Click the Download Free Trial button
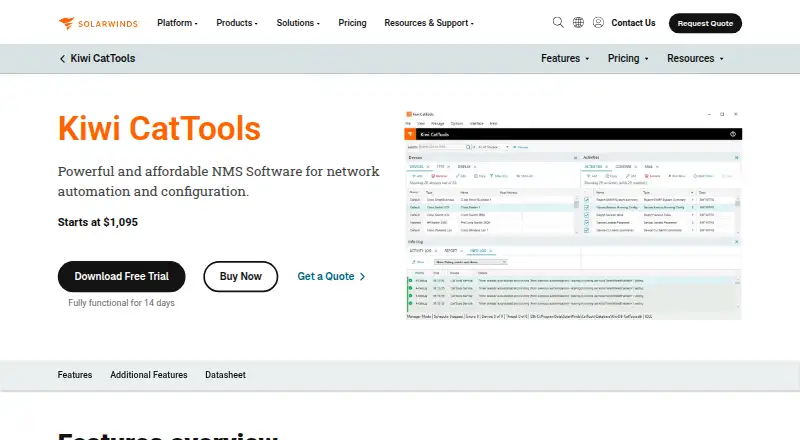This screenshot has width=800, height=440. [121, 277]
